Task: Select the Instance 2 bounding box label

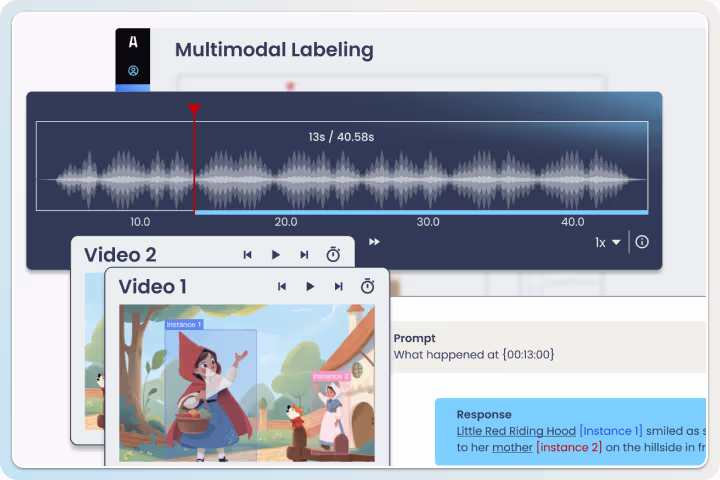Action: coord(330,376)
